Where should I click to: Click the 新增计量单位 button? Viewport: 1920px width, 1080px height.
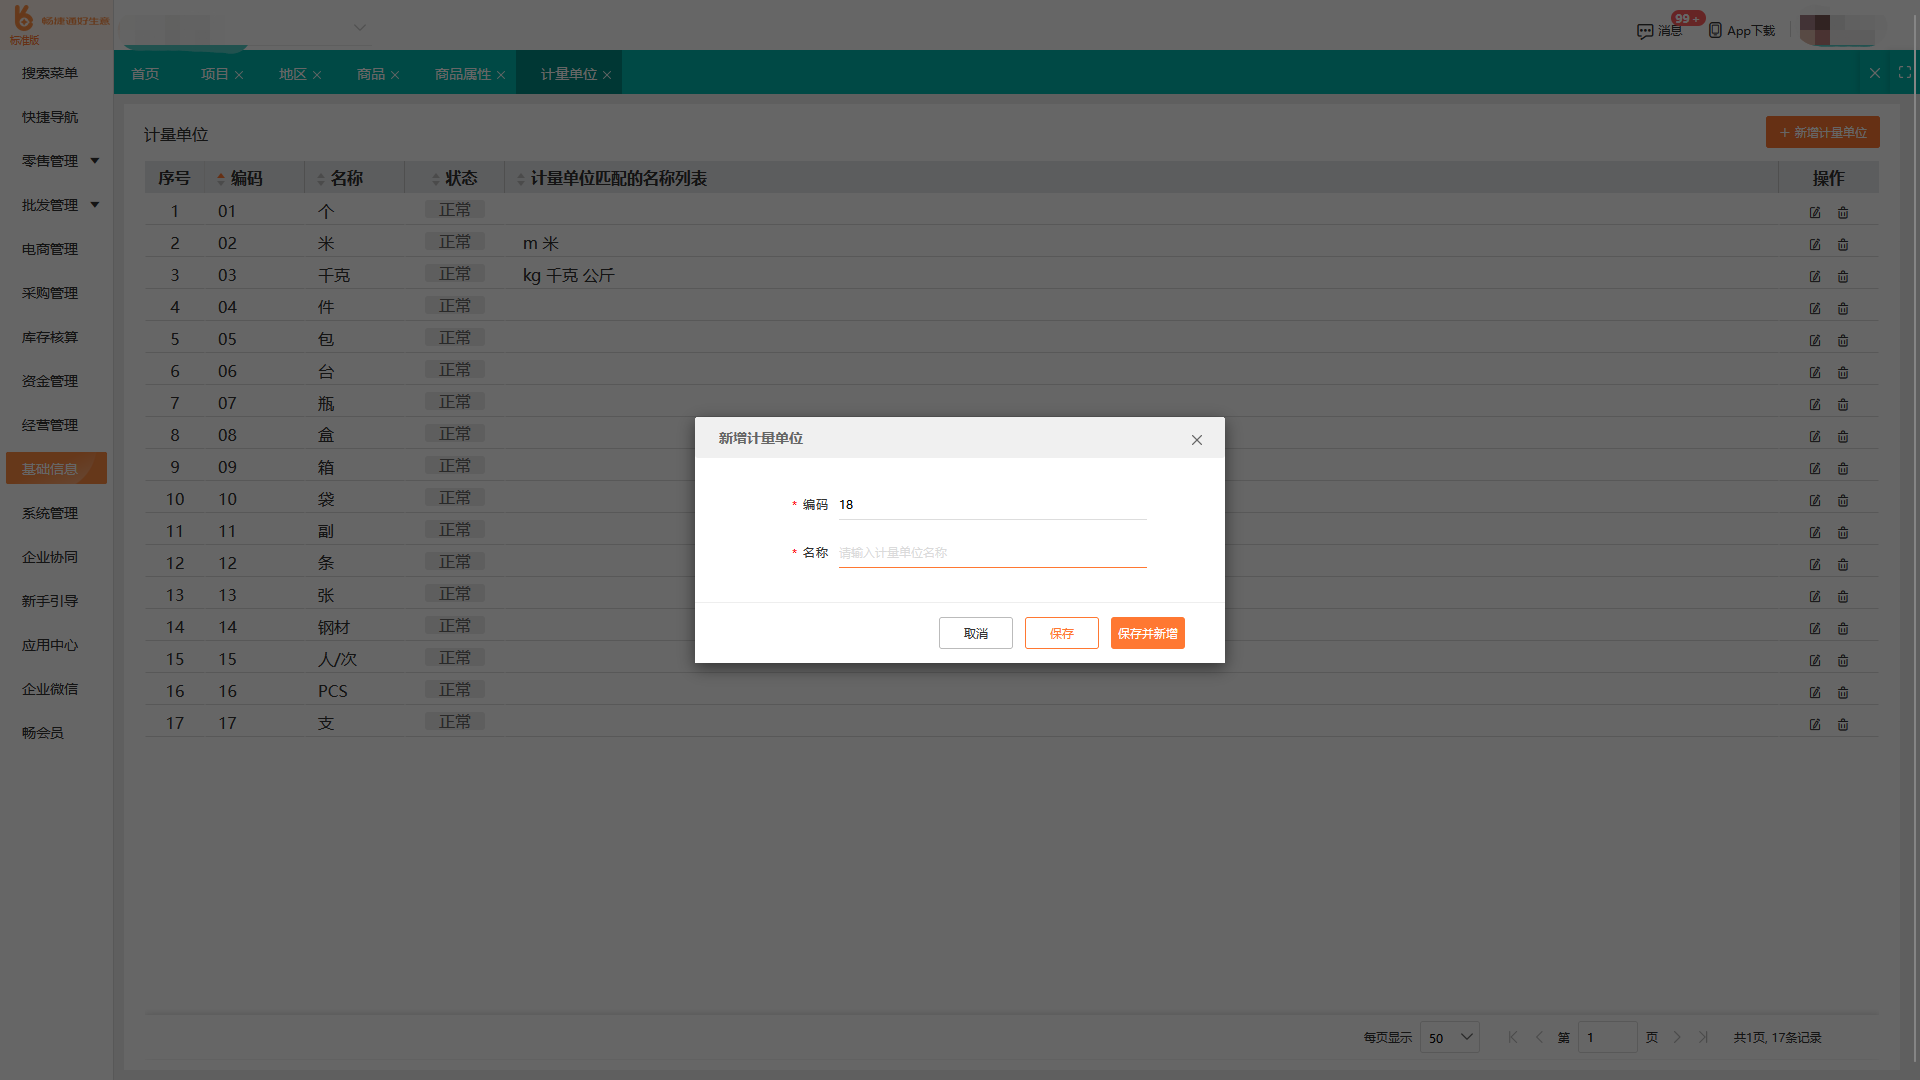click(1821, 132)
